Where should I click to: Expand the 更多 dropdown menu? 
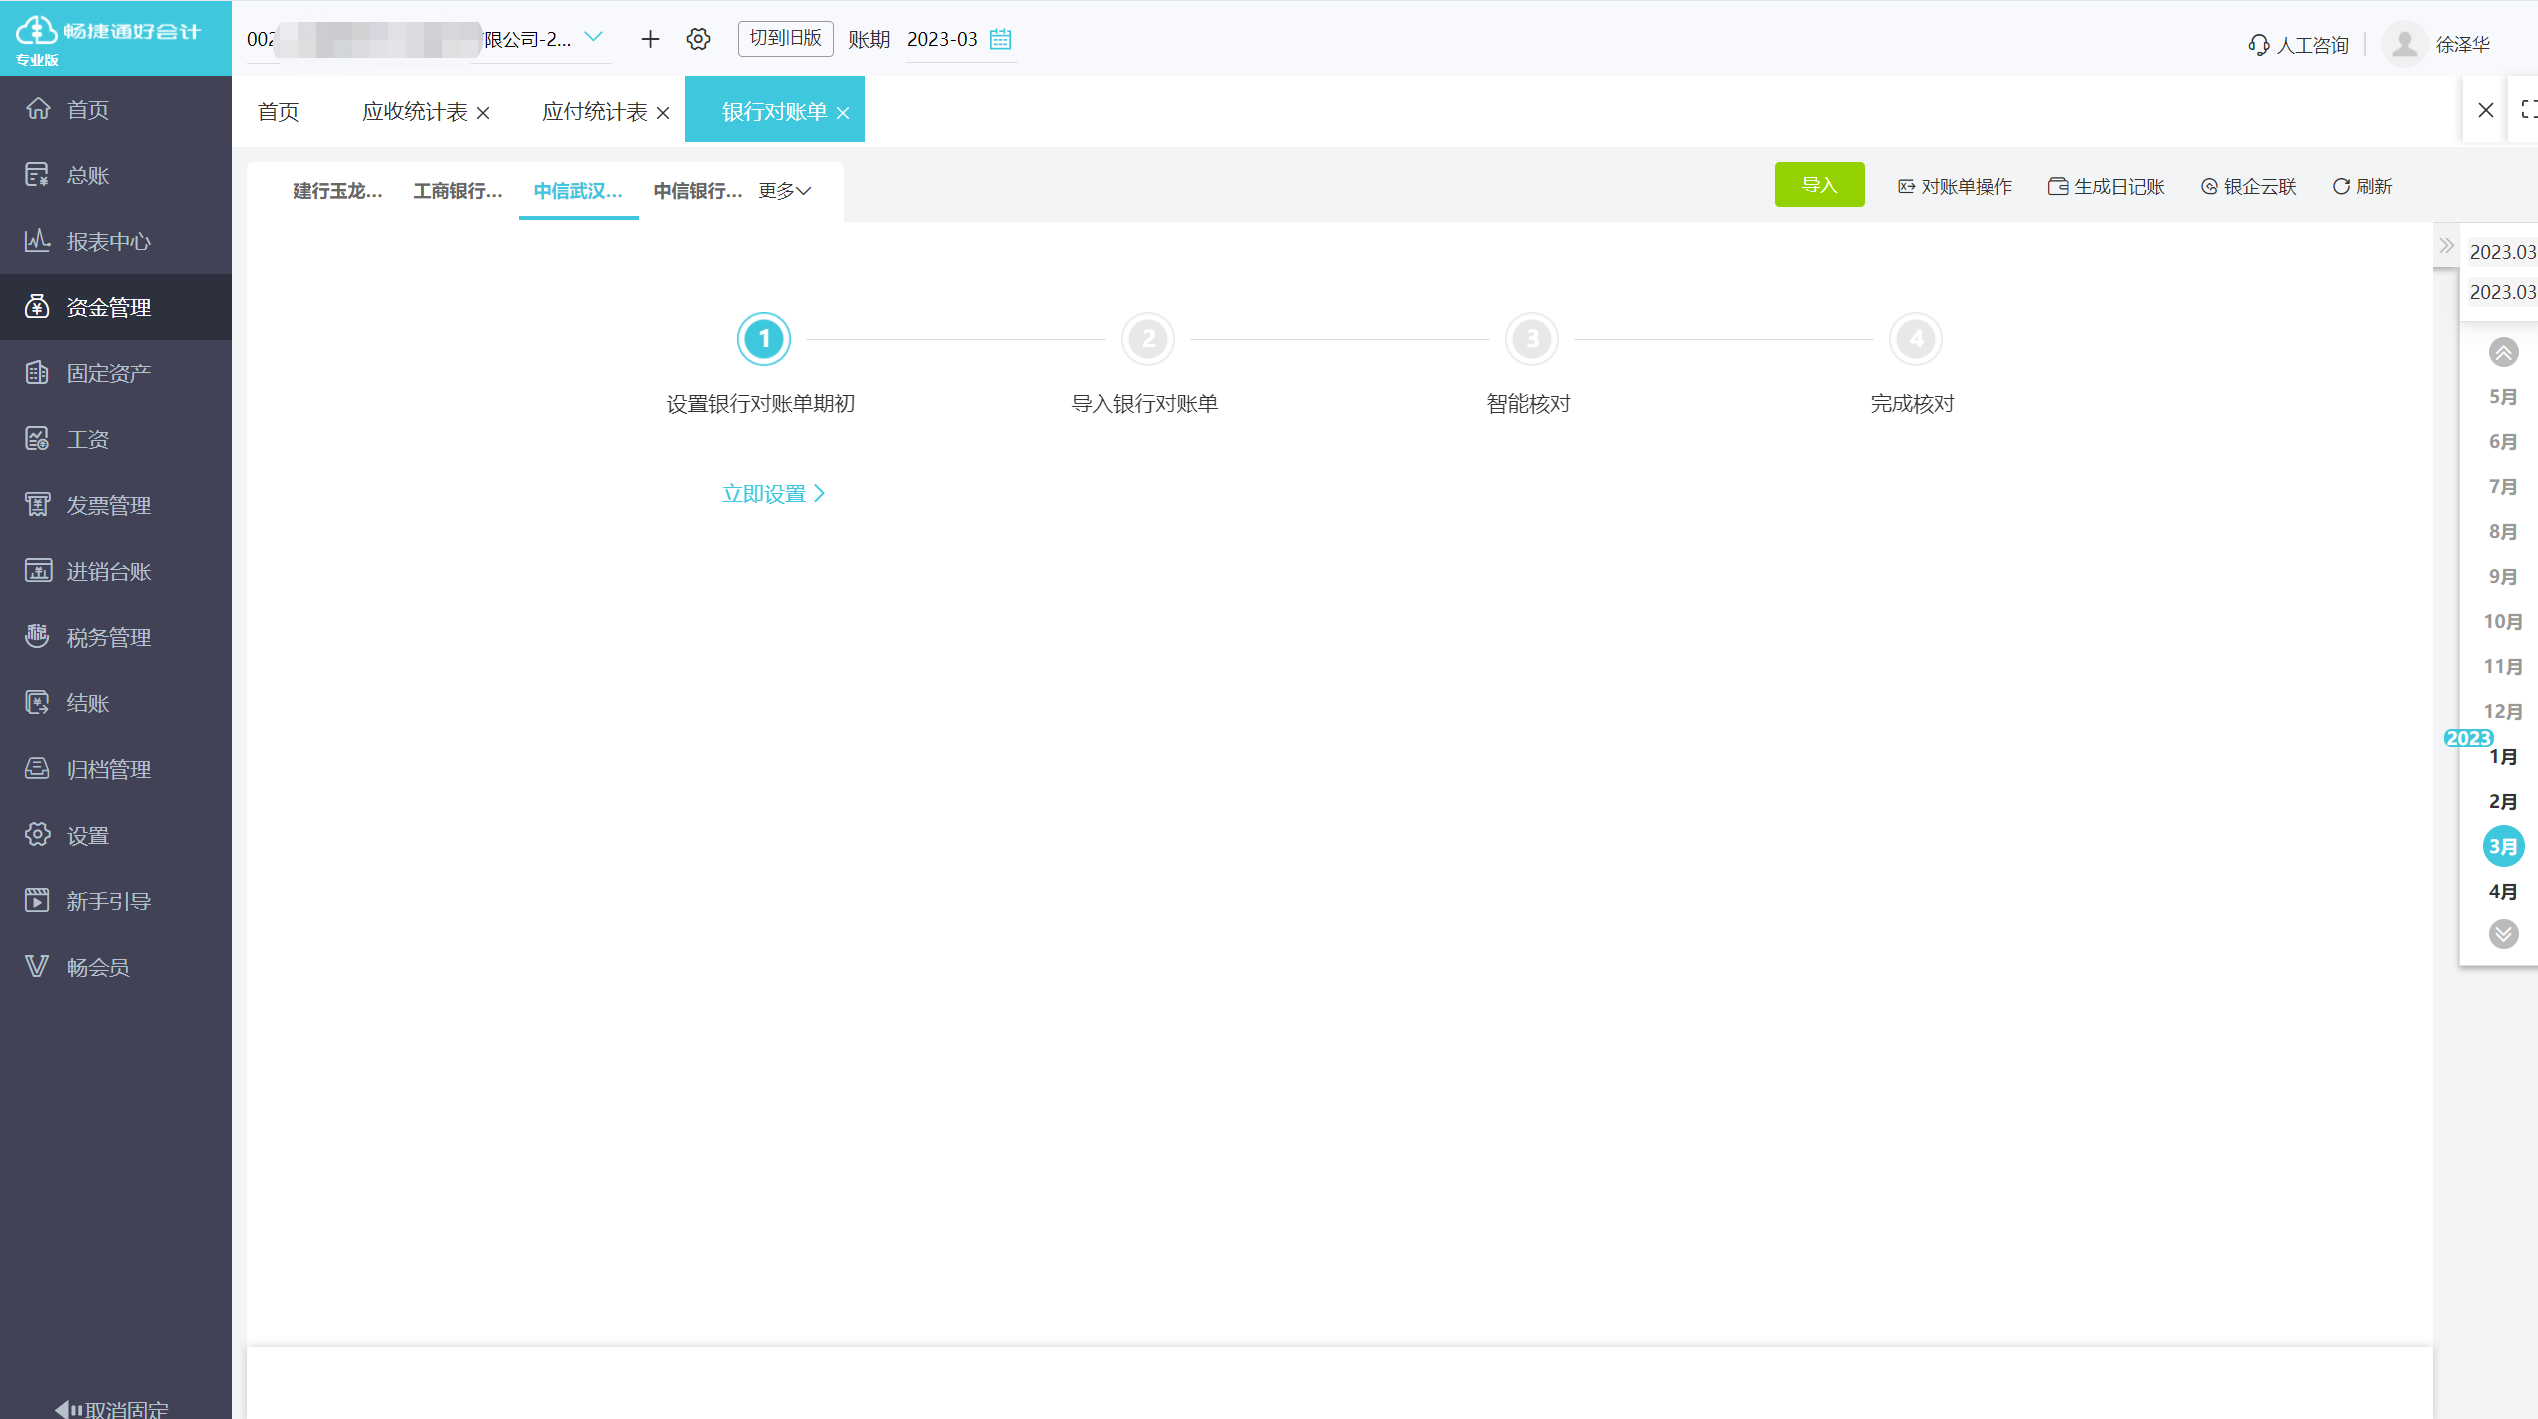click(784, 190)
